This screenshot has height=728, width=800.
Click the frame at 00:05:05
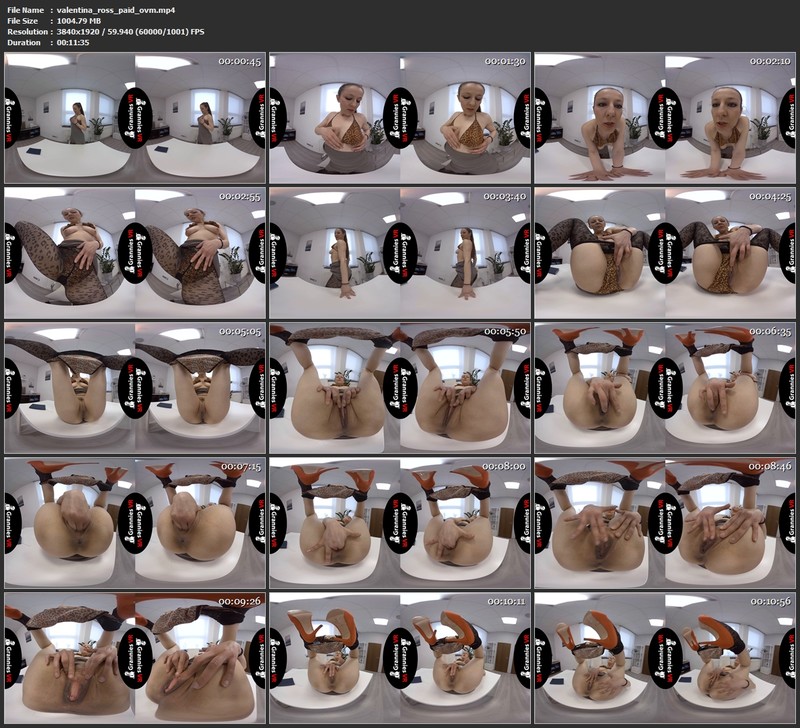click(135, 387)
